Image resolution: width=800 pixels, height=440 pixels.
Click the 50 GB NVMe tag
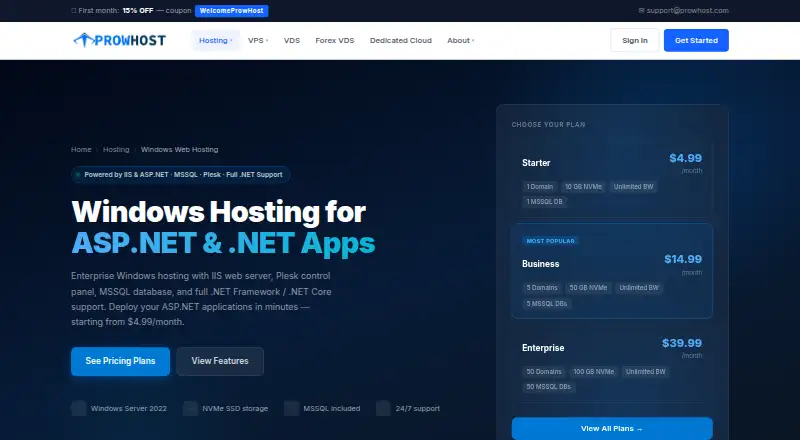588,288
